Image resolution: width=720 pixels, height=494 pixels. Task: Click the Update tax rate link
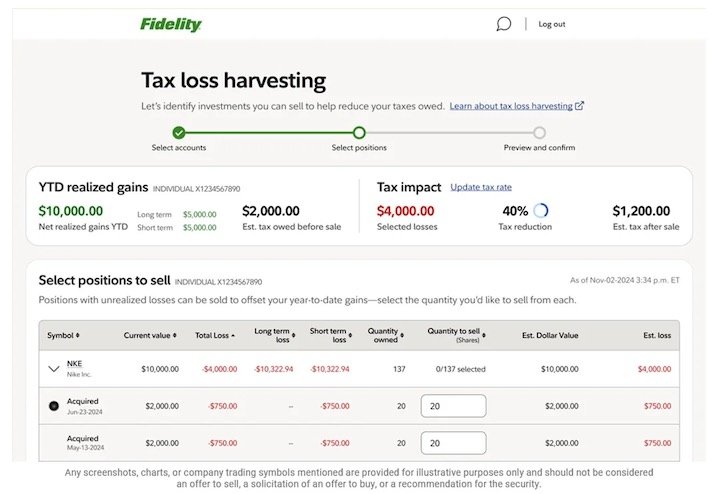[x=481, y=187]
